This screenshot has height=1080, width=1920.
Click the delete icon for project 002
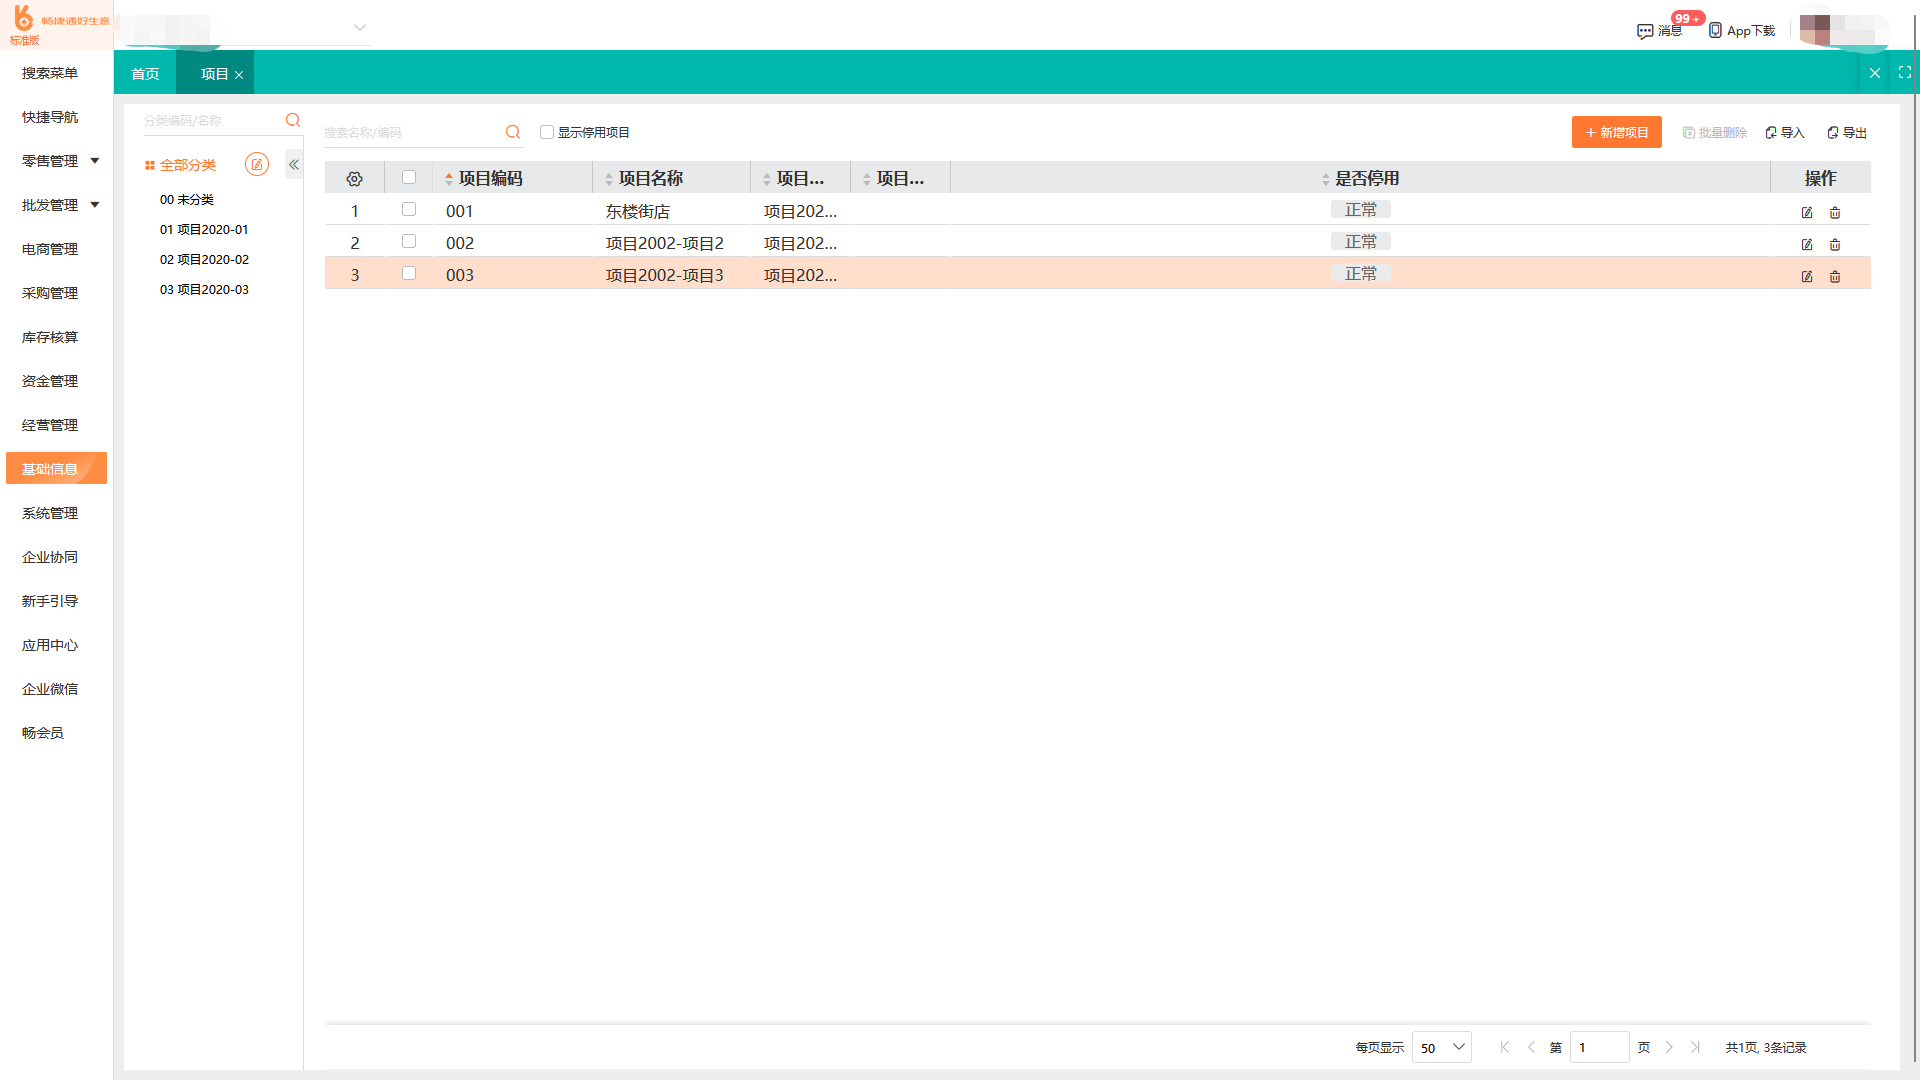(1834, 243)
